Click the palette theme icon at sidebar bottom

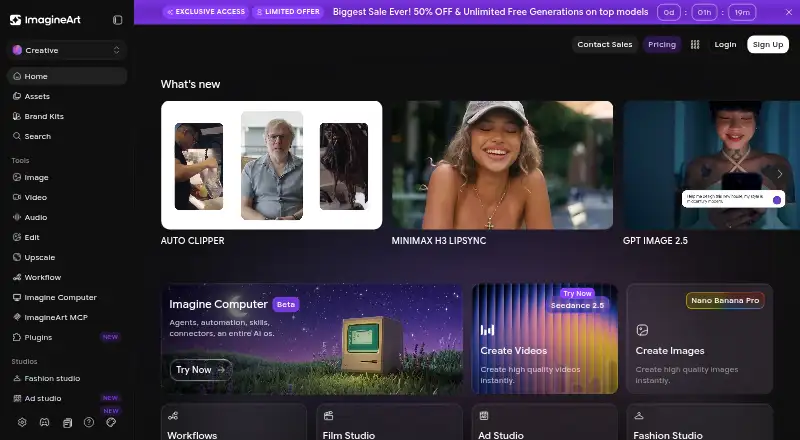tap(111, 422)
